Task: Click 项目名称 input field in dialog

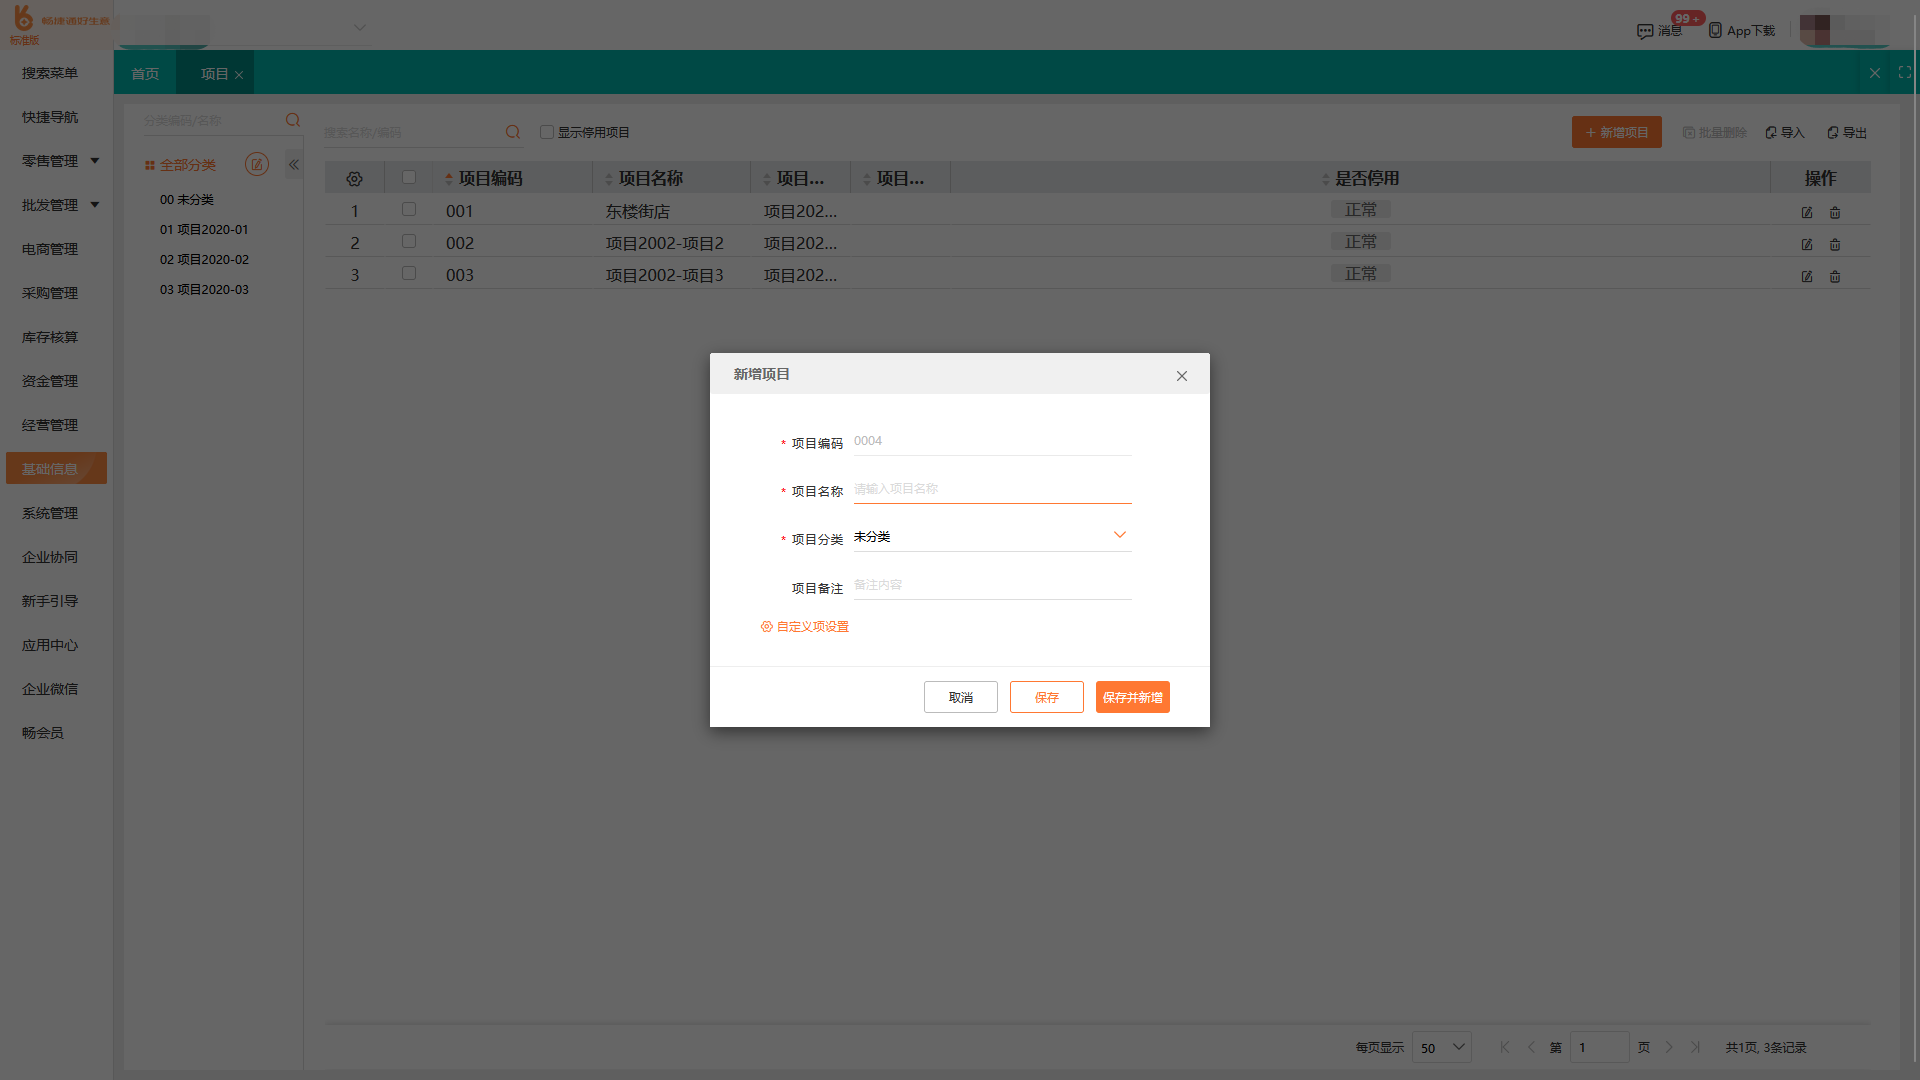Action: (992, 488)
